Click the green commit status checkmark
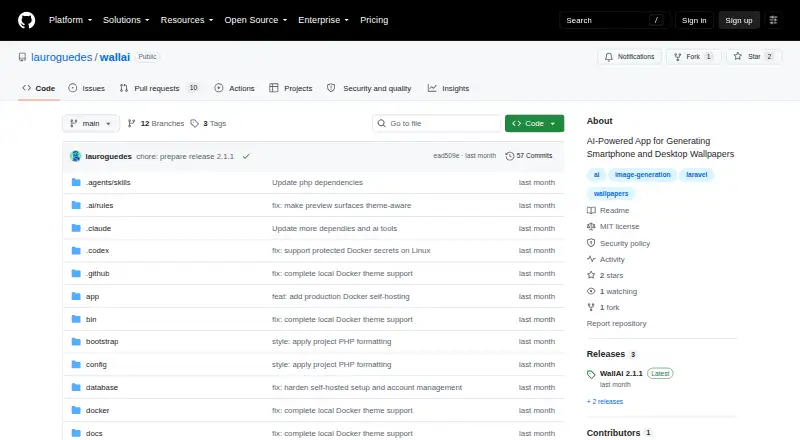 [246, 156]
